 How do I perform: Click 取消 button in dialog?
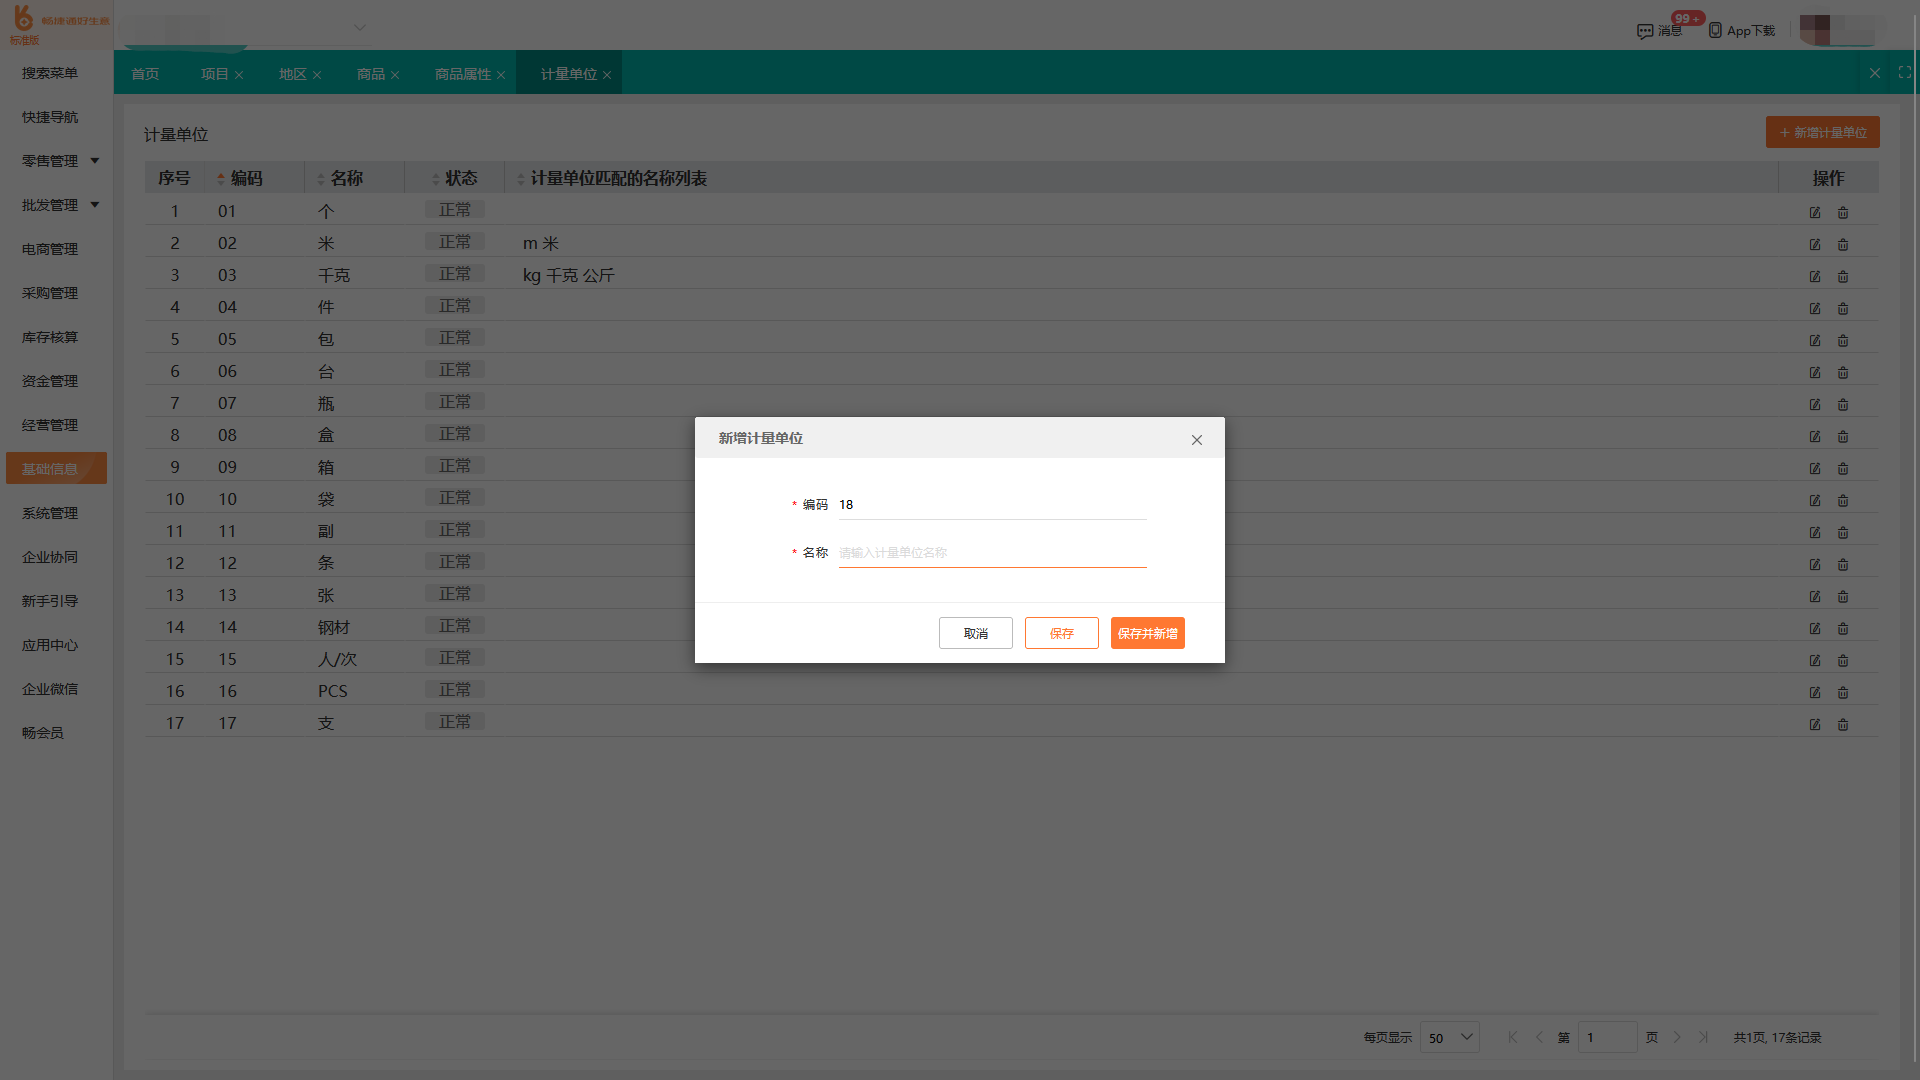click(x=976, y=633)
